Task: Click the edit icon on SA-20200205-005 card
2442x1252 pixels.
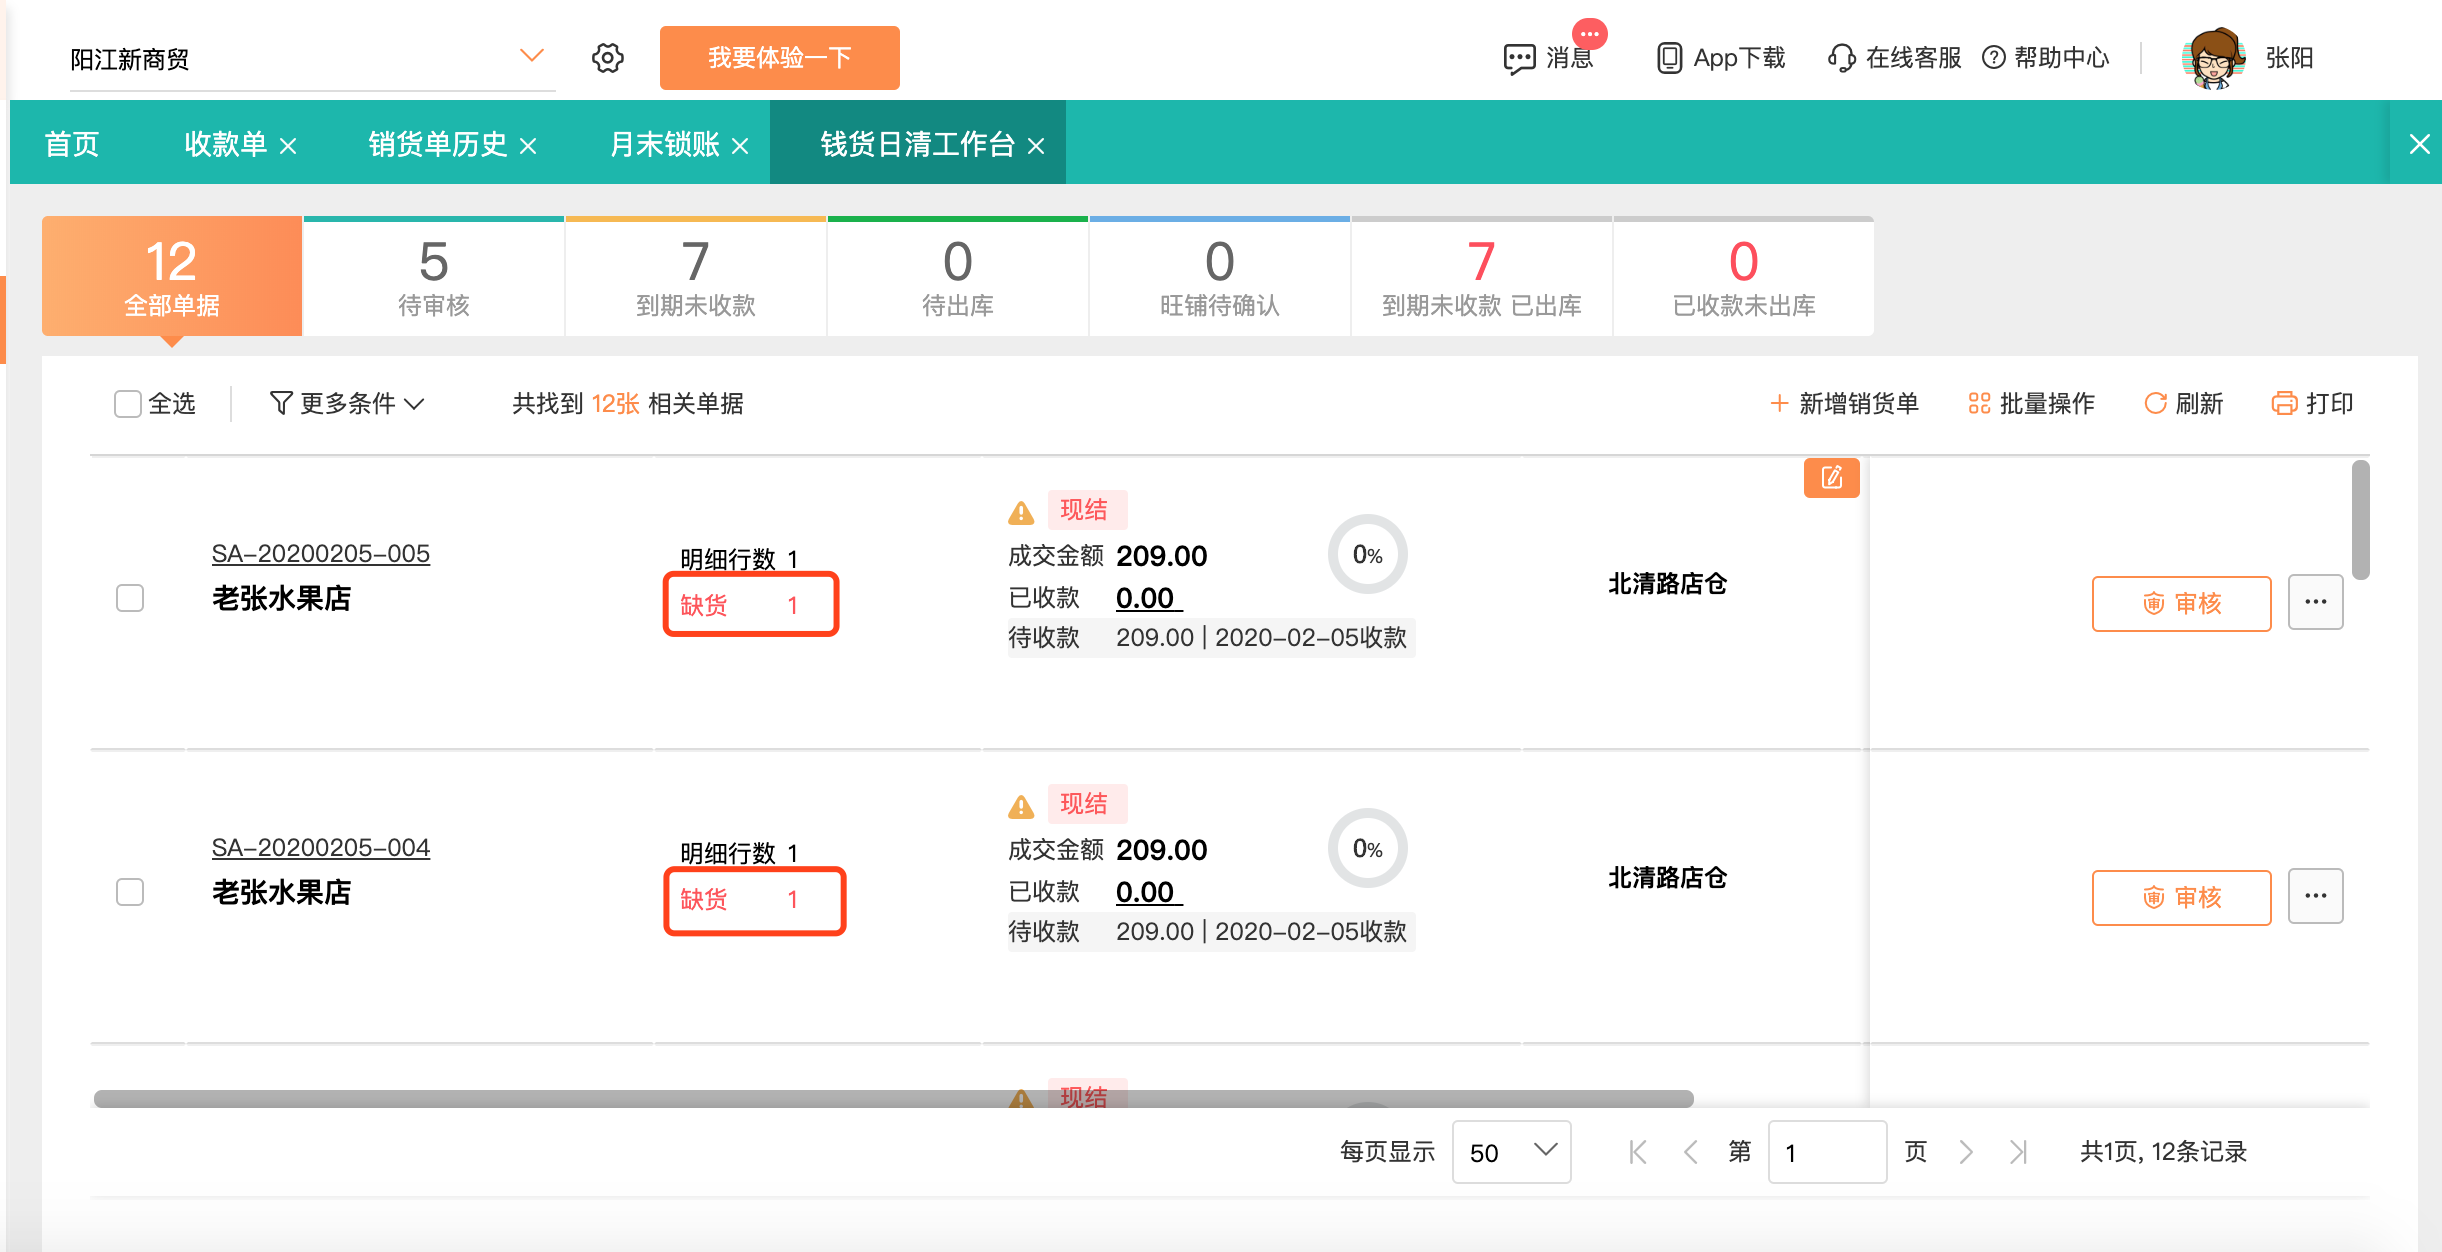Action: click(1832, 476)
